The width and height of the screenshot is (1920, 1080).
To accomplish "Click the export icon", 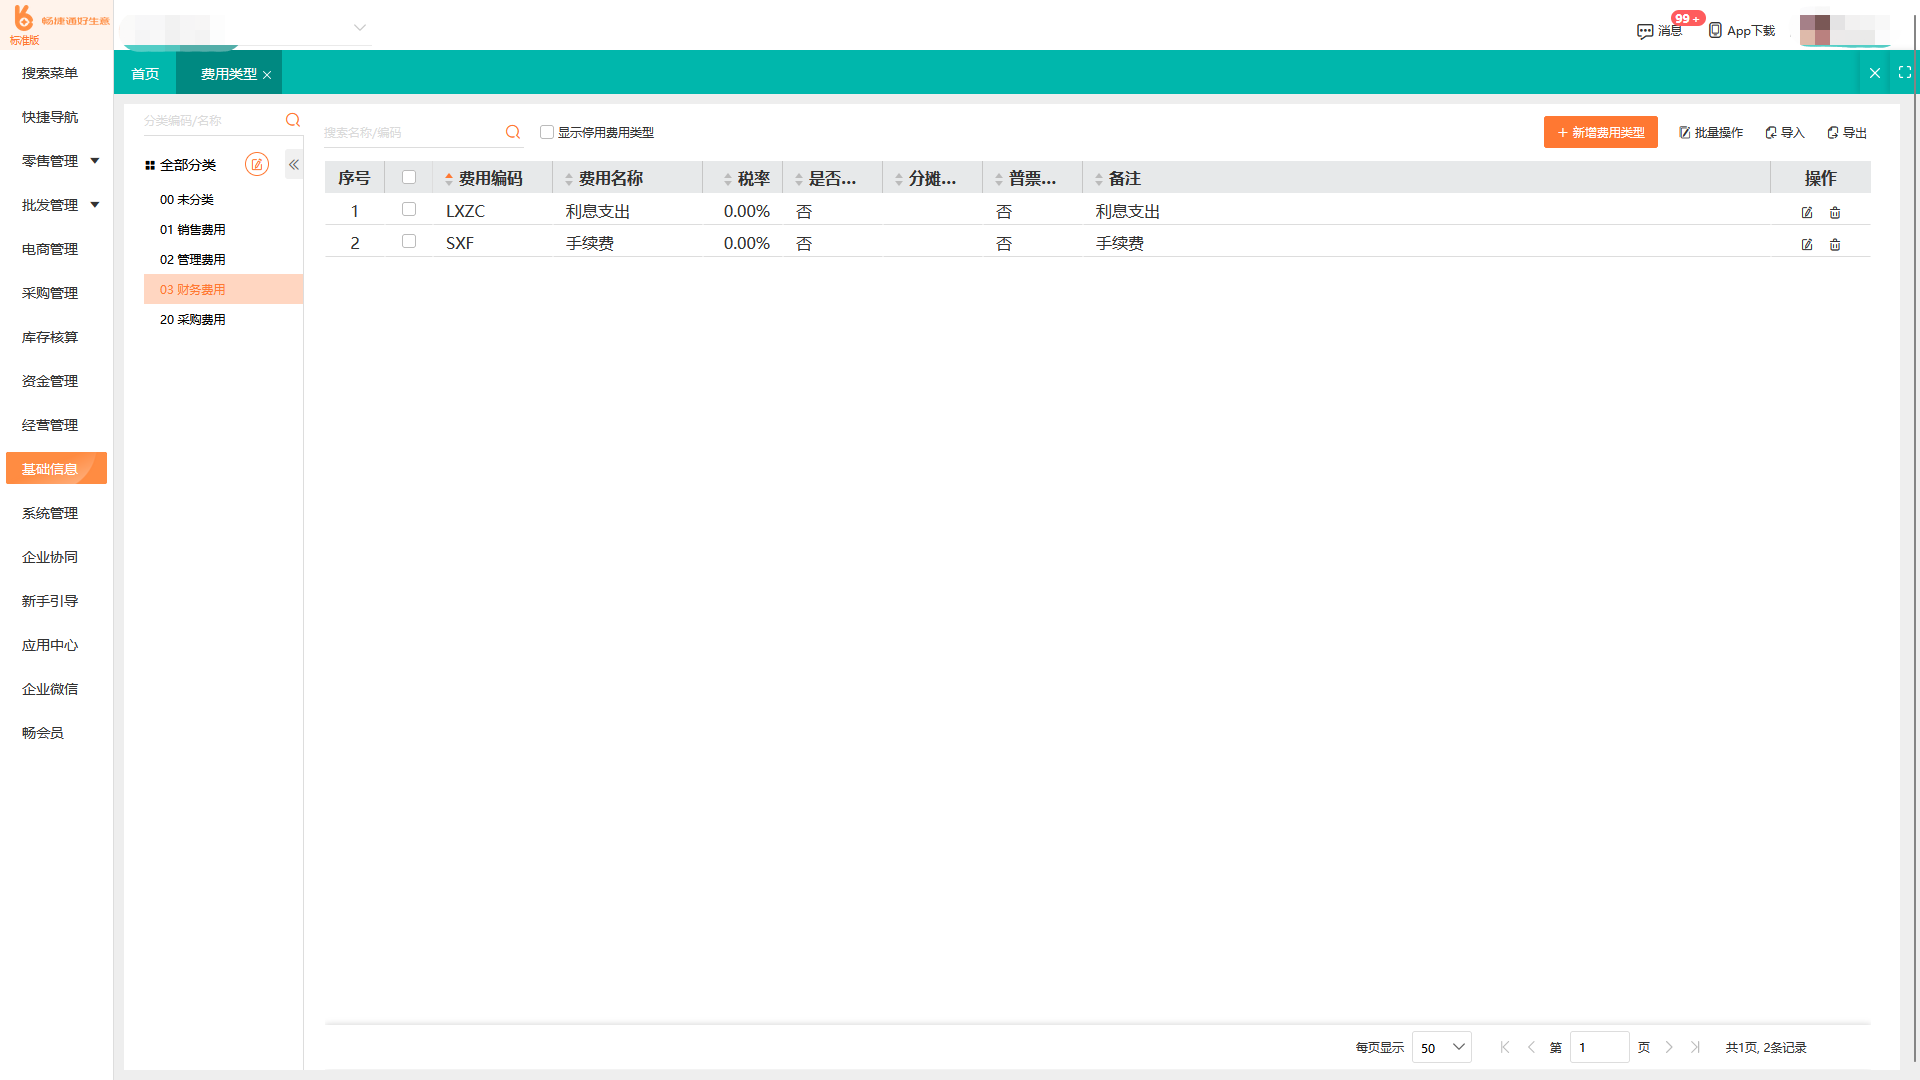I will click(x=1846, y=132).
